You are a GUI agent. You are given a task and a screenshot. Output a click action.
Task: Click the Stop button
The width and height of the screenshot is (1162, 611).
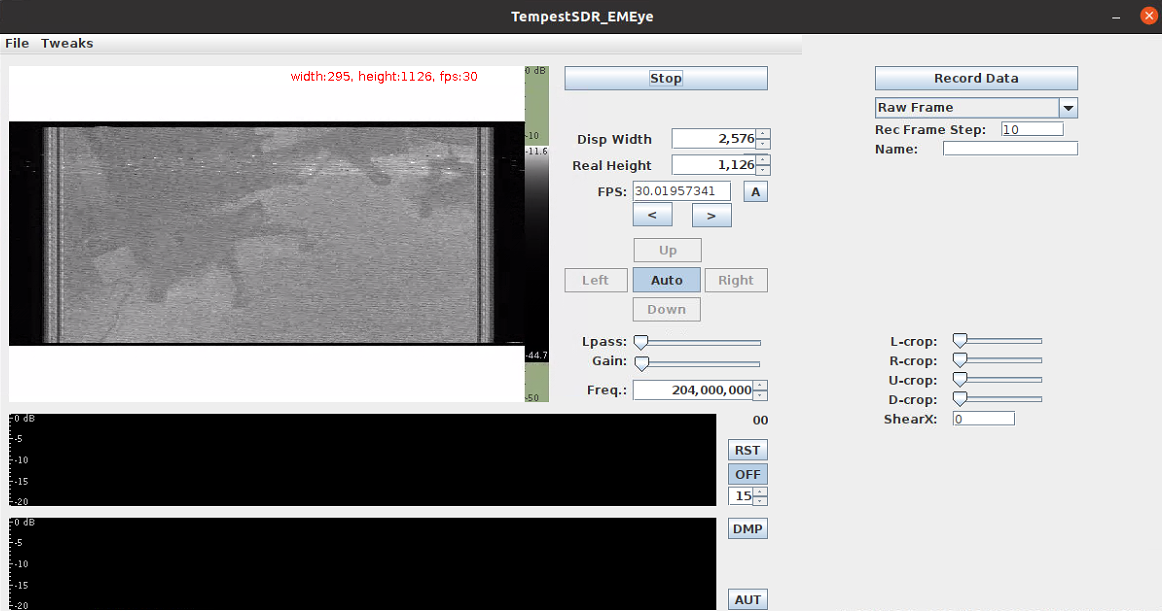pyautogui.click(x=665, y=78)
